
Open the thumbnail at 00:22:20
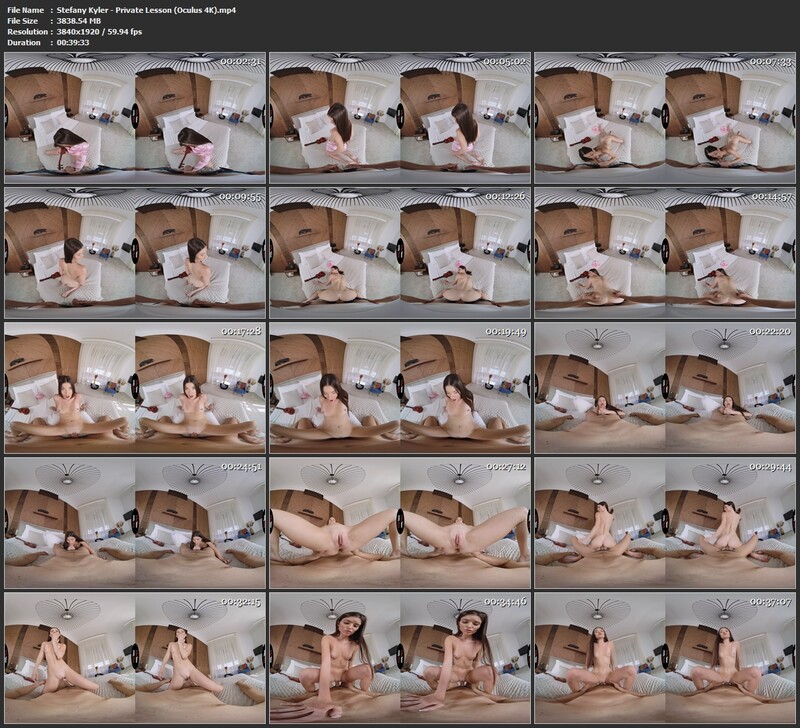pos(665,385)
